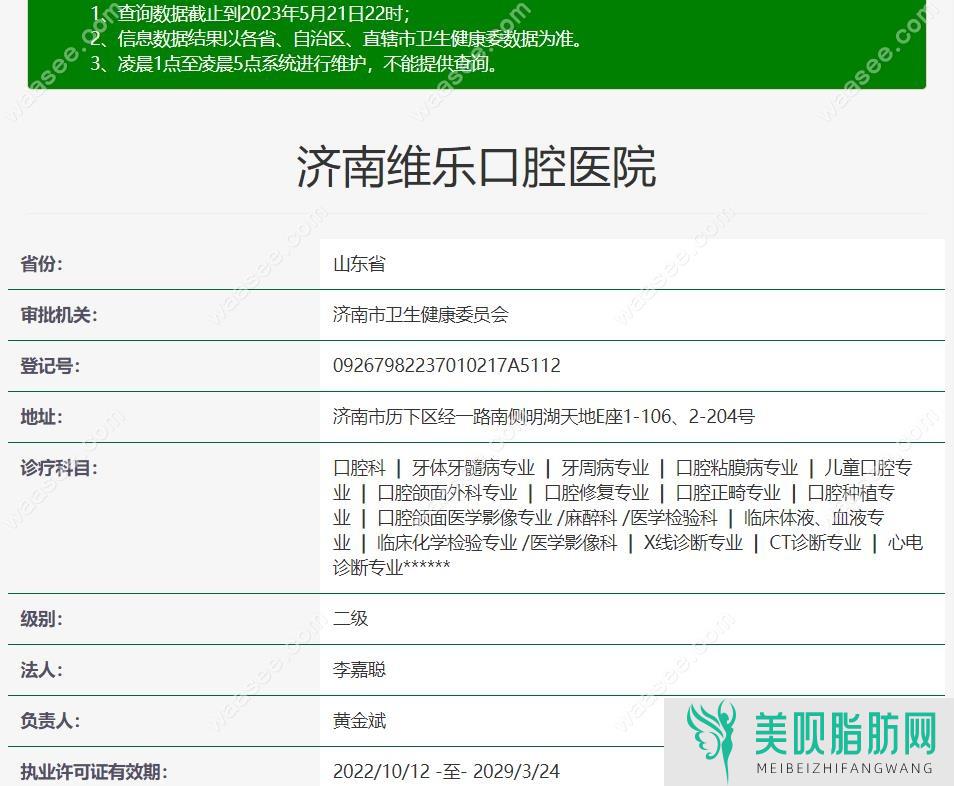Click the 执业许可证有效期 row label

click(94, 771)
